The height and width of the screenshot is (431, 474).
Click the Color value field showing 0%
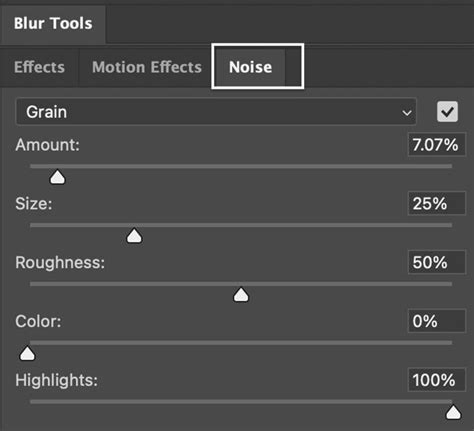436,321
